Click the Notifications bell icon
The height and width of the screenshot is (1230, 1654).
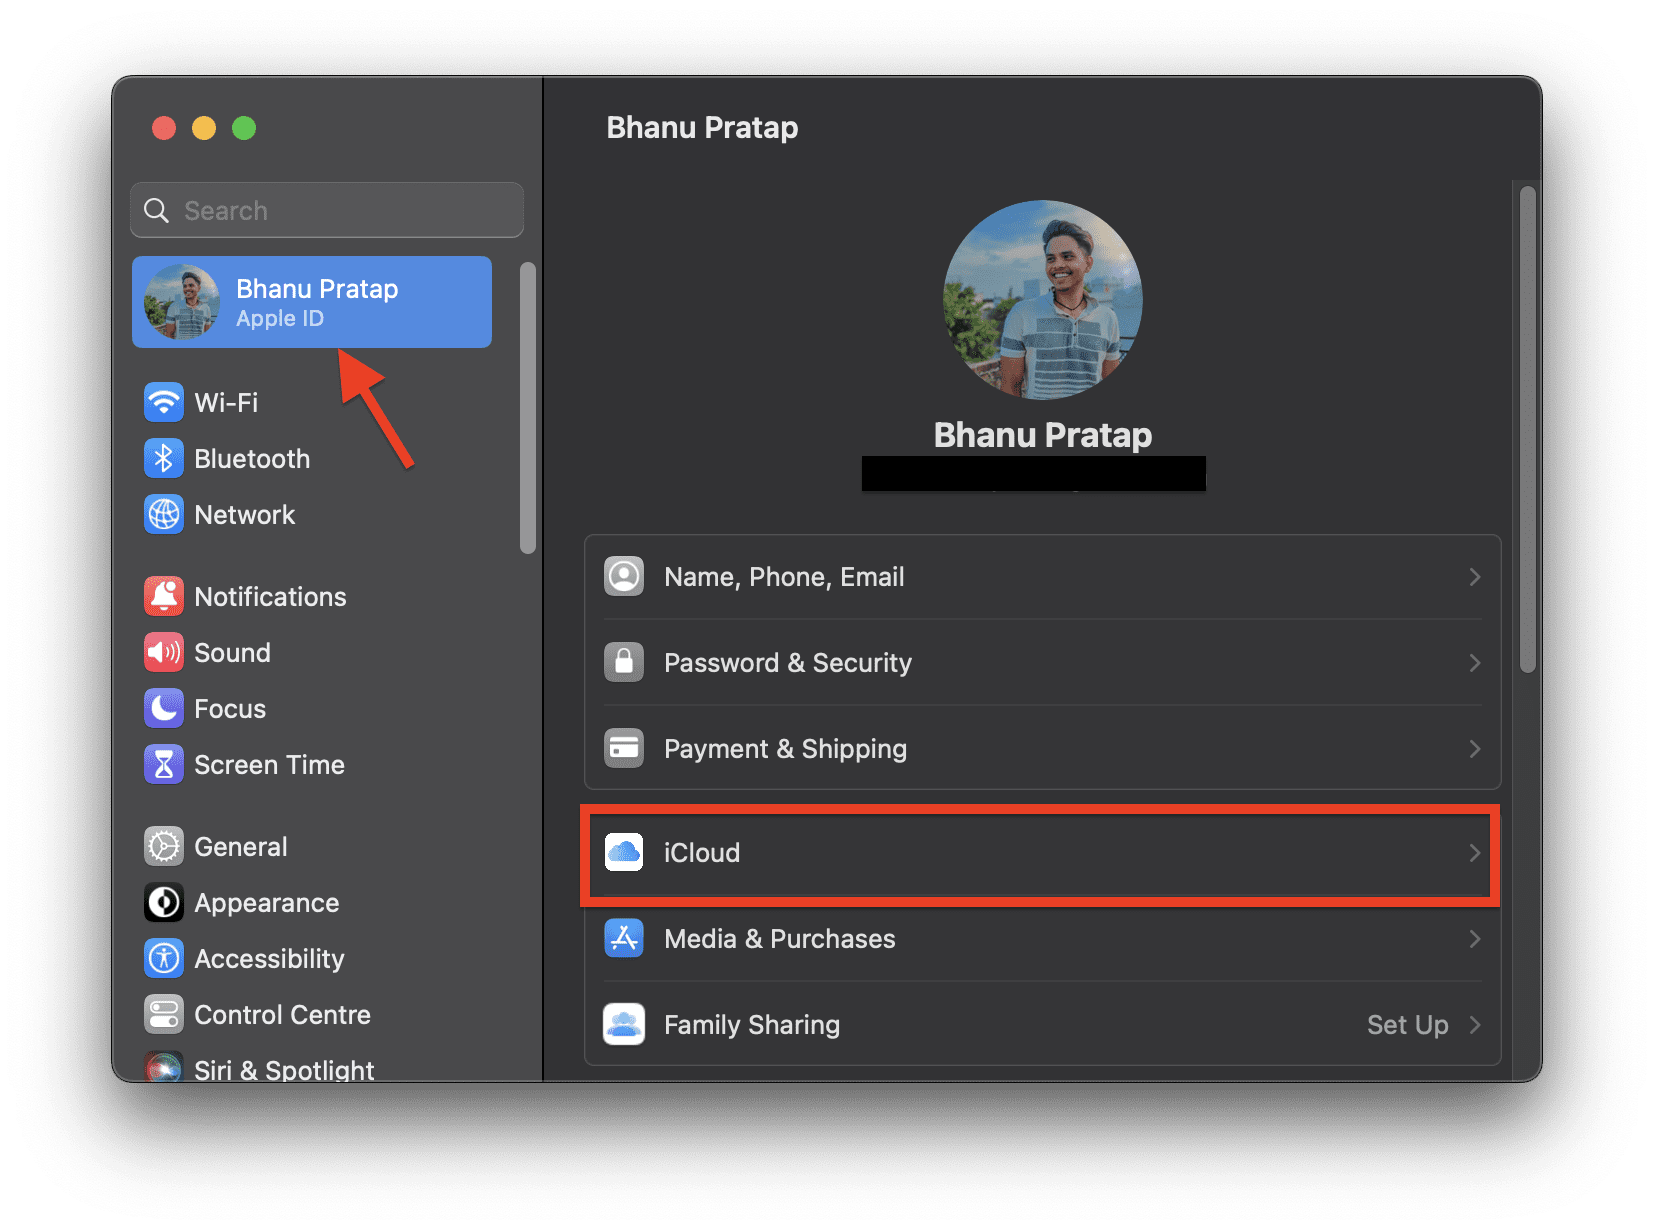tap(164, 597)
